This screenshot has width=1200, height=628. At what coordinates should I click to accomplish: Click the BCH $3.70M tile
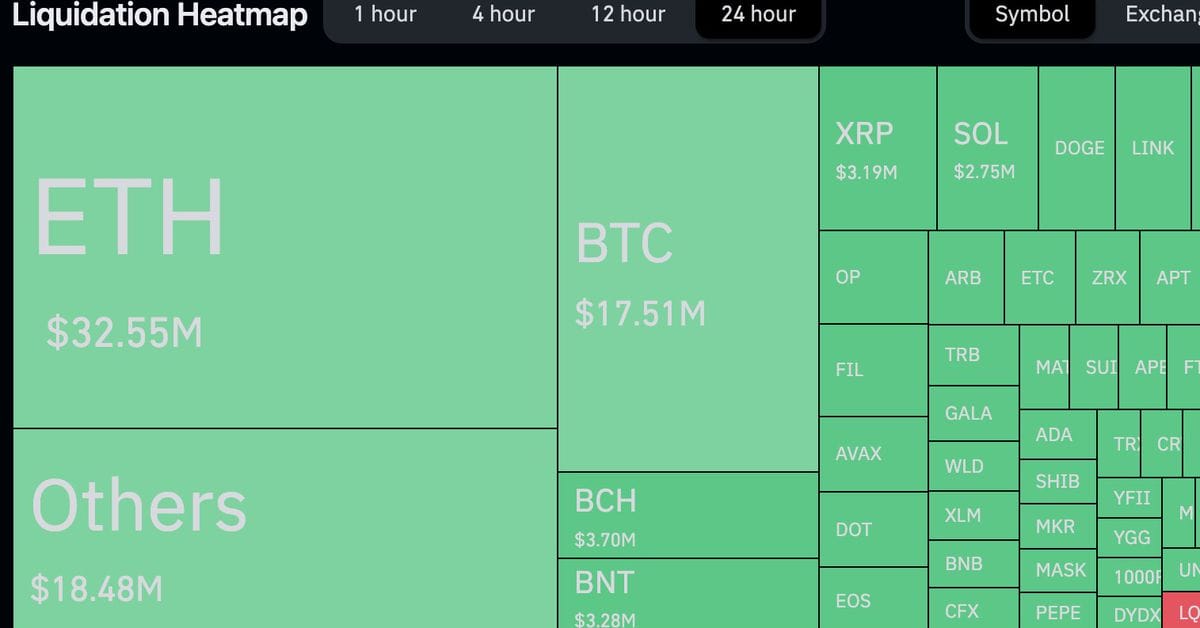click(x=688, y=515)
